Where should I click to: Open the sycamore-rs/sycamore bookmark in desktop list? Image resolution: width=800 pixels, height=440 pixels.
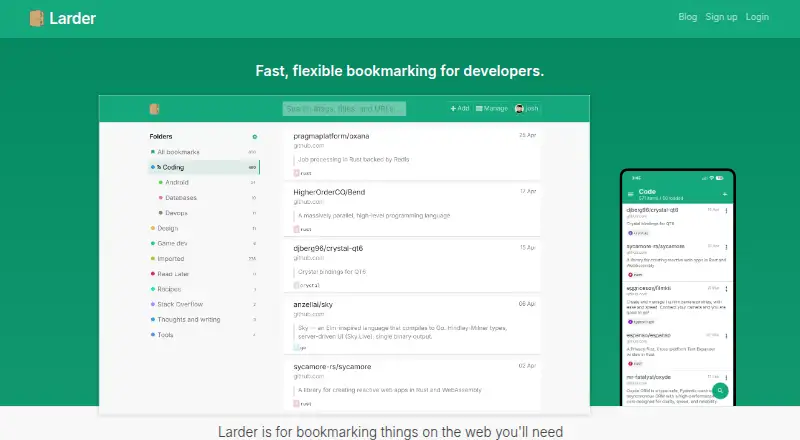pos(332,366)
